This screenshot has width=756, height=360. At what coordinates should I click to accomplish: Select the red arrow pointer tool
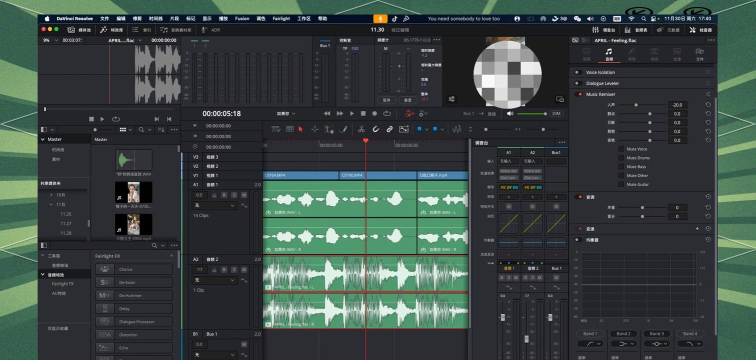(x=301, y=129)
